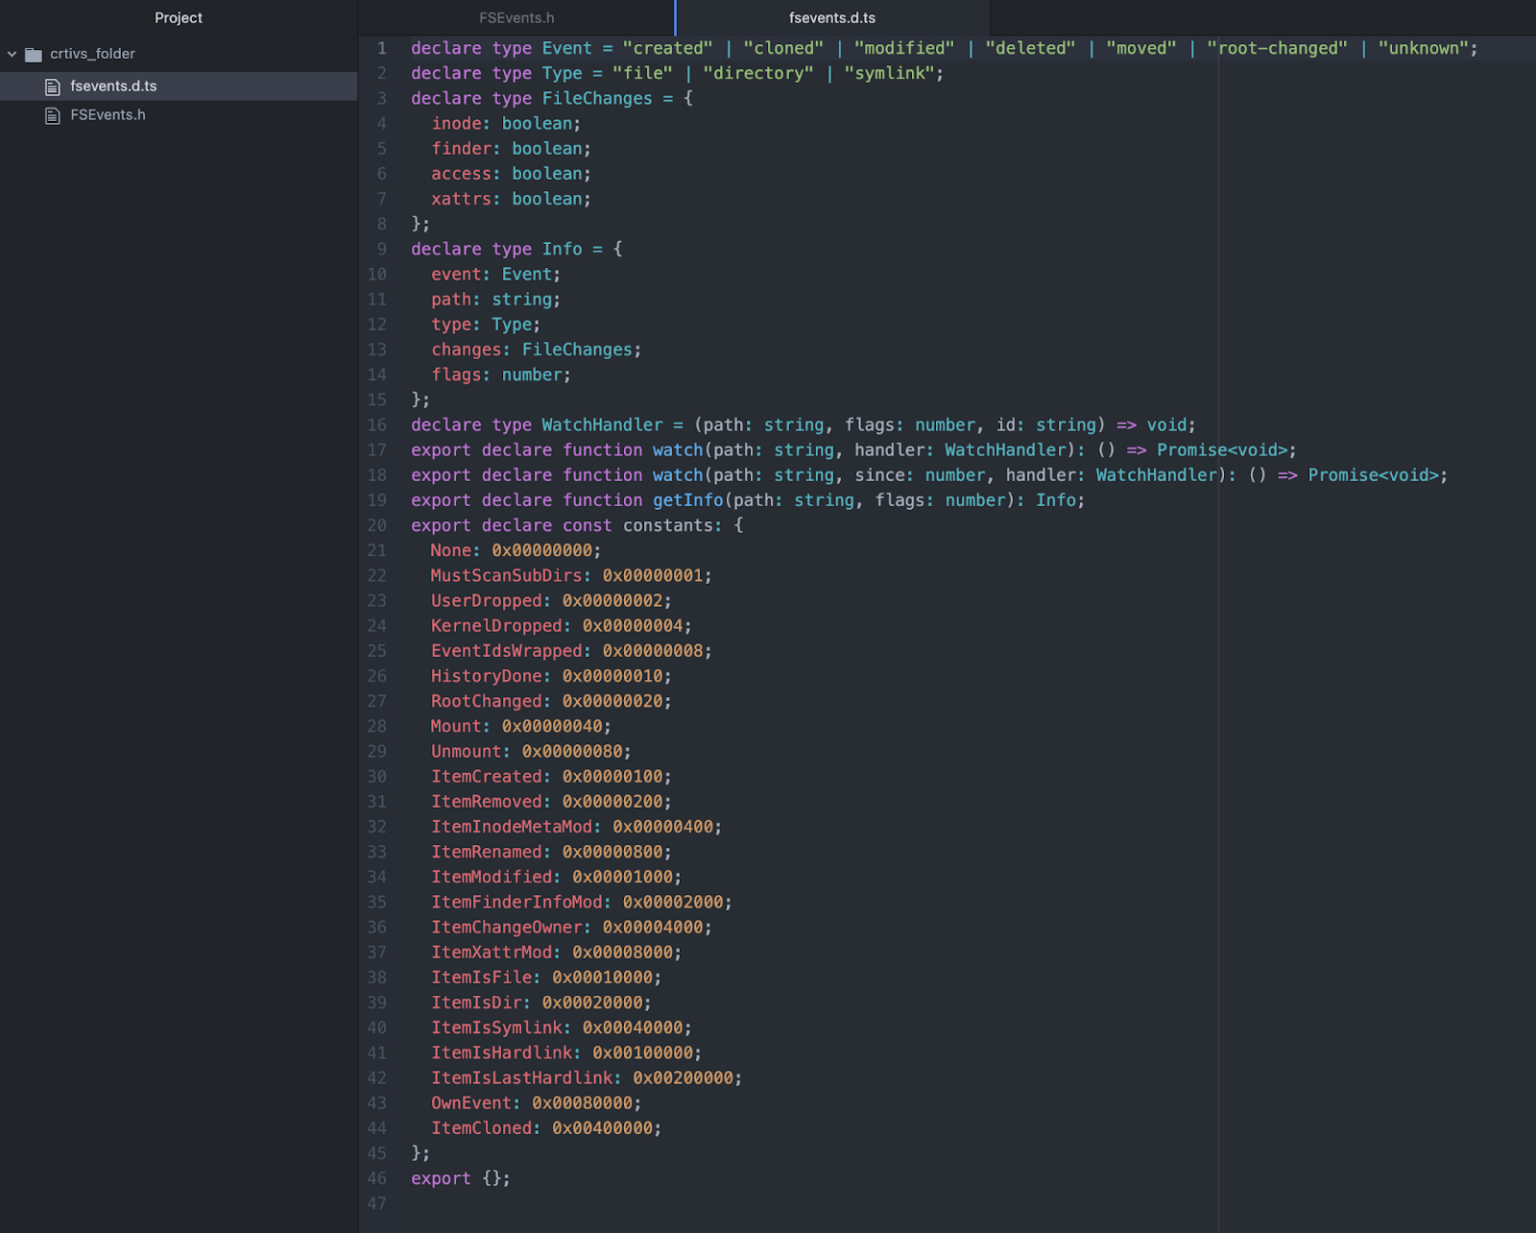Place cursor on the MustScanSubDirs constant

point(506,575)
